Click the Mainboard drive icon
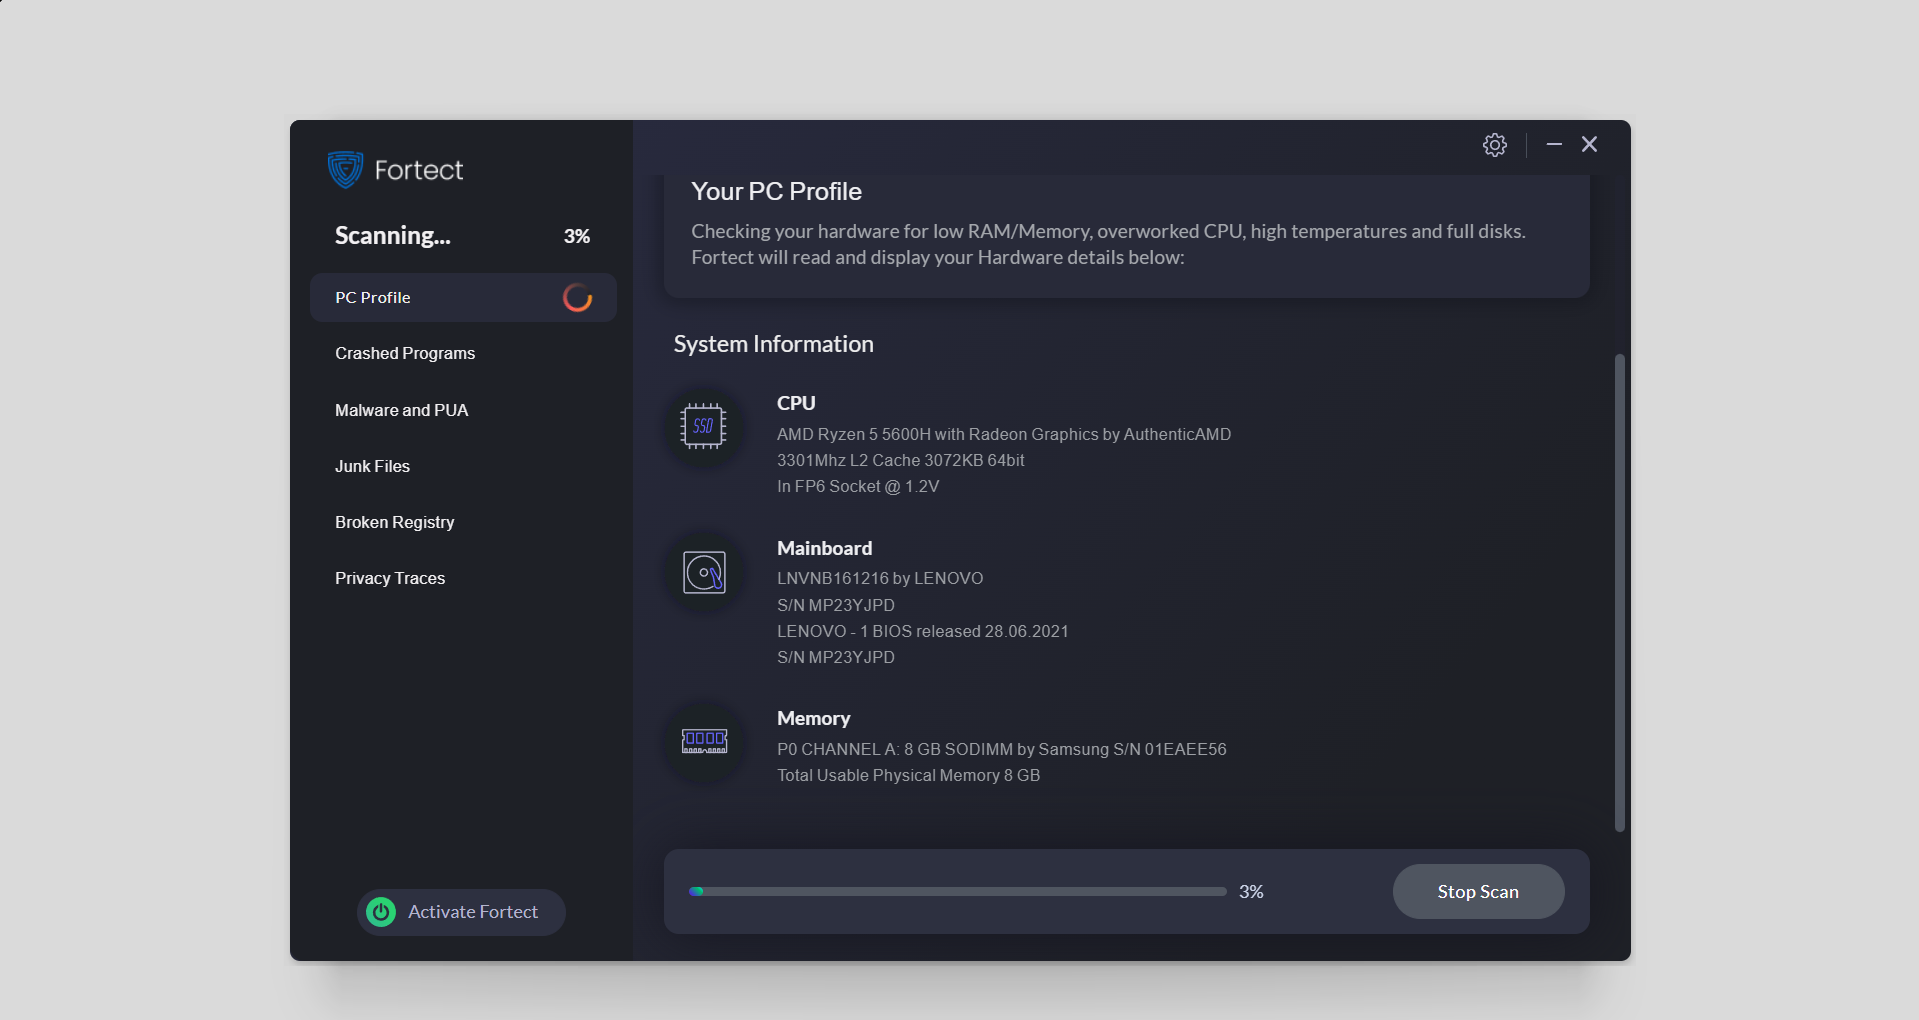This screenshot has width=1919, height=1020. 703,572
